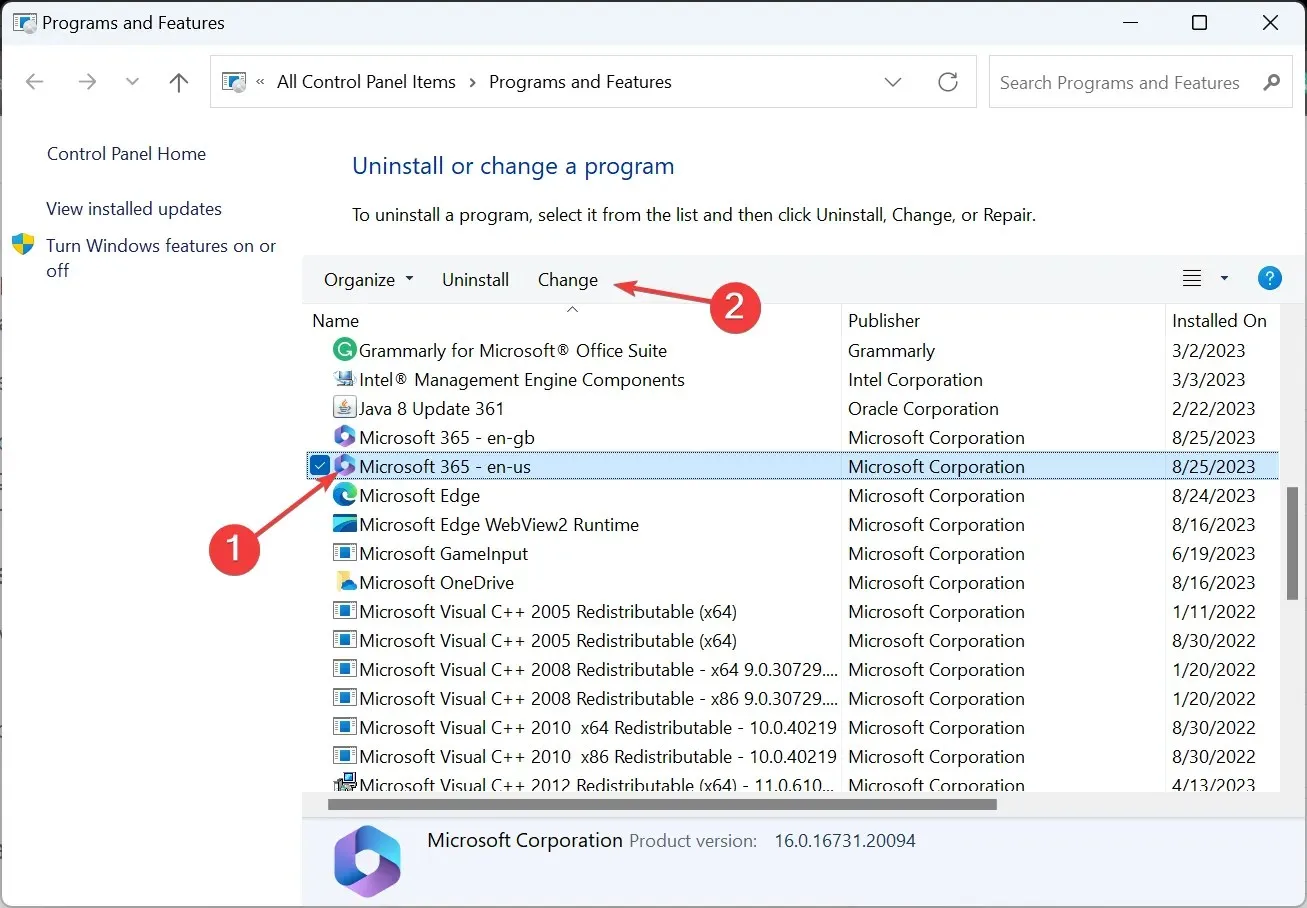This screenshot has width=1307, height=908.
Task: Click the Refresh button in address bar
Action: pyautogui.click(x=948, y=82)
